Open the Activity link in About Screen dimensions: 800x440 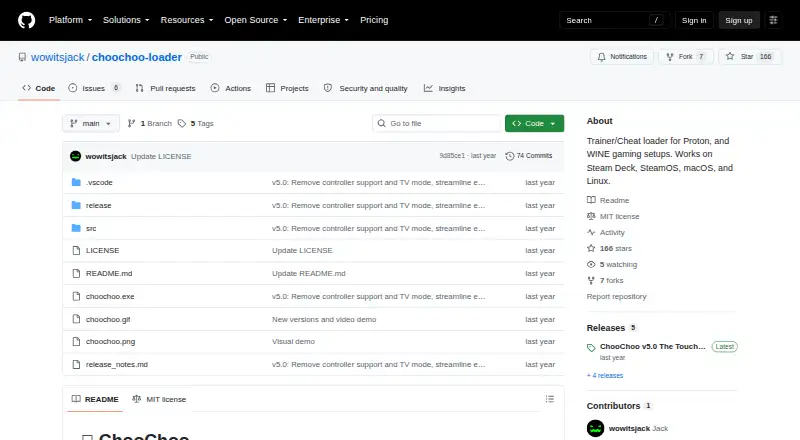[x=606, y=232]
